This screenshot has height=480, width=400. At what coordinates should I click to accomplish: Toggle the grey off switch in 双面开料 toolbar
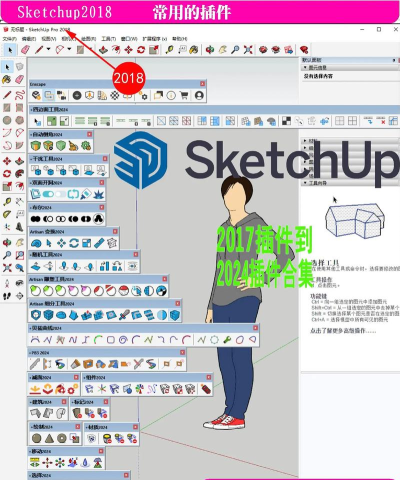coord(60,194)
